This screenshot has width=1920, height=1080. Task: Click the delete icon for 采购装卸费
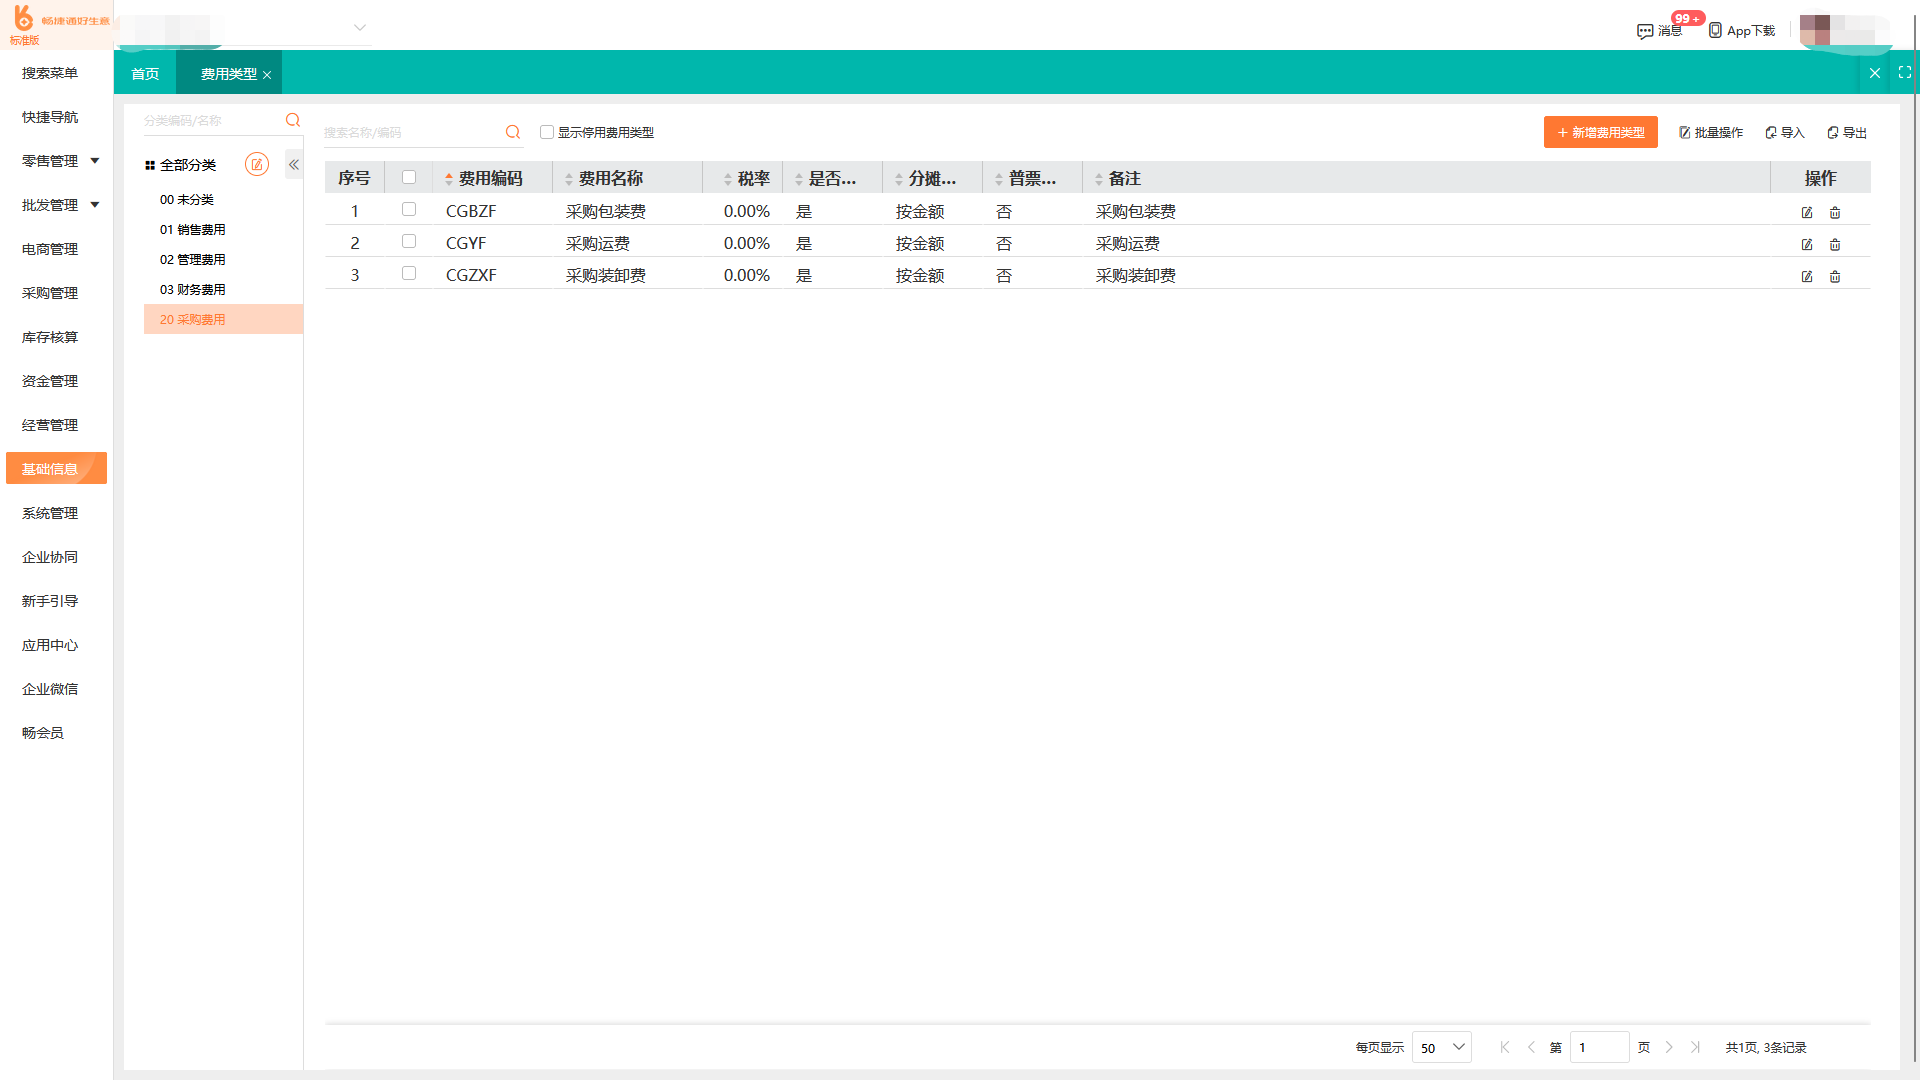(x=1834, y=276)
